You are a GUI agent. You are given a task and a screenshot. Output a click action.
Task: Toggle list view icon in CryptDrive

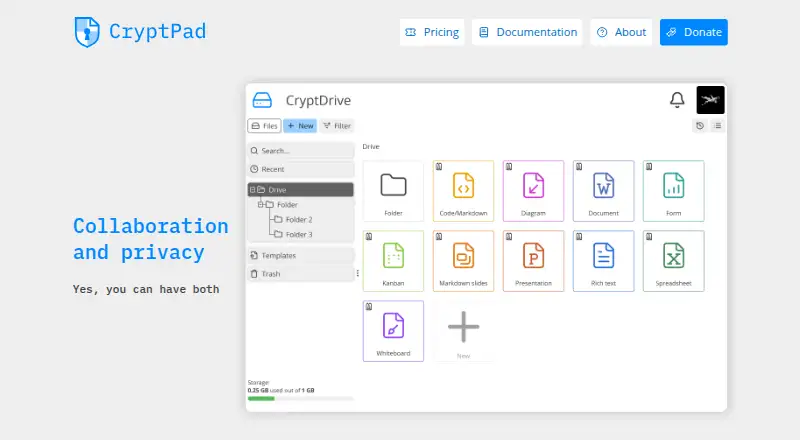[717, 126]
